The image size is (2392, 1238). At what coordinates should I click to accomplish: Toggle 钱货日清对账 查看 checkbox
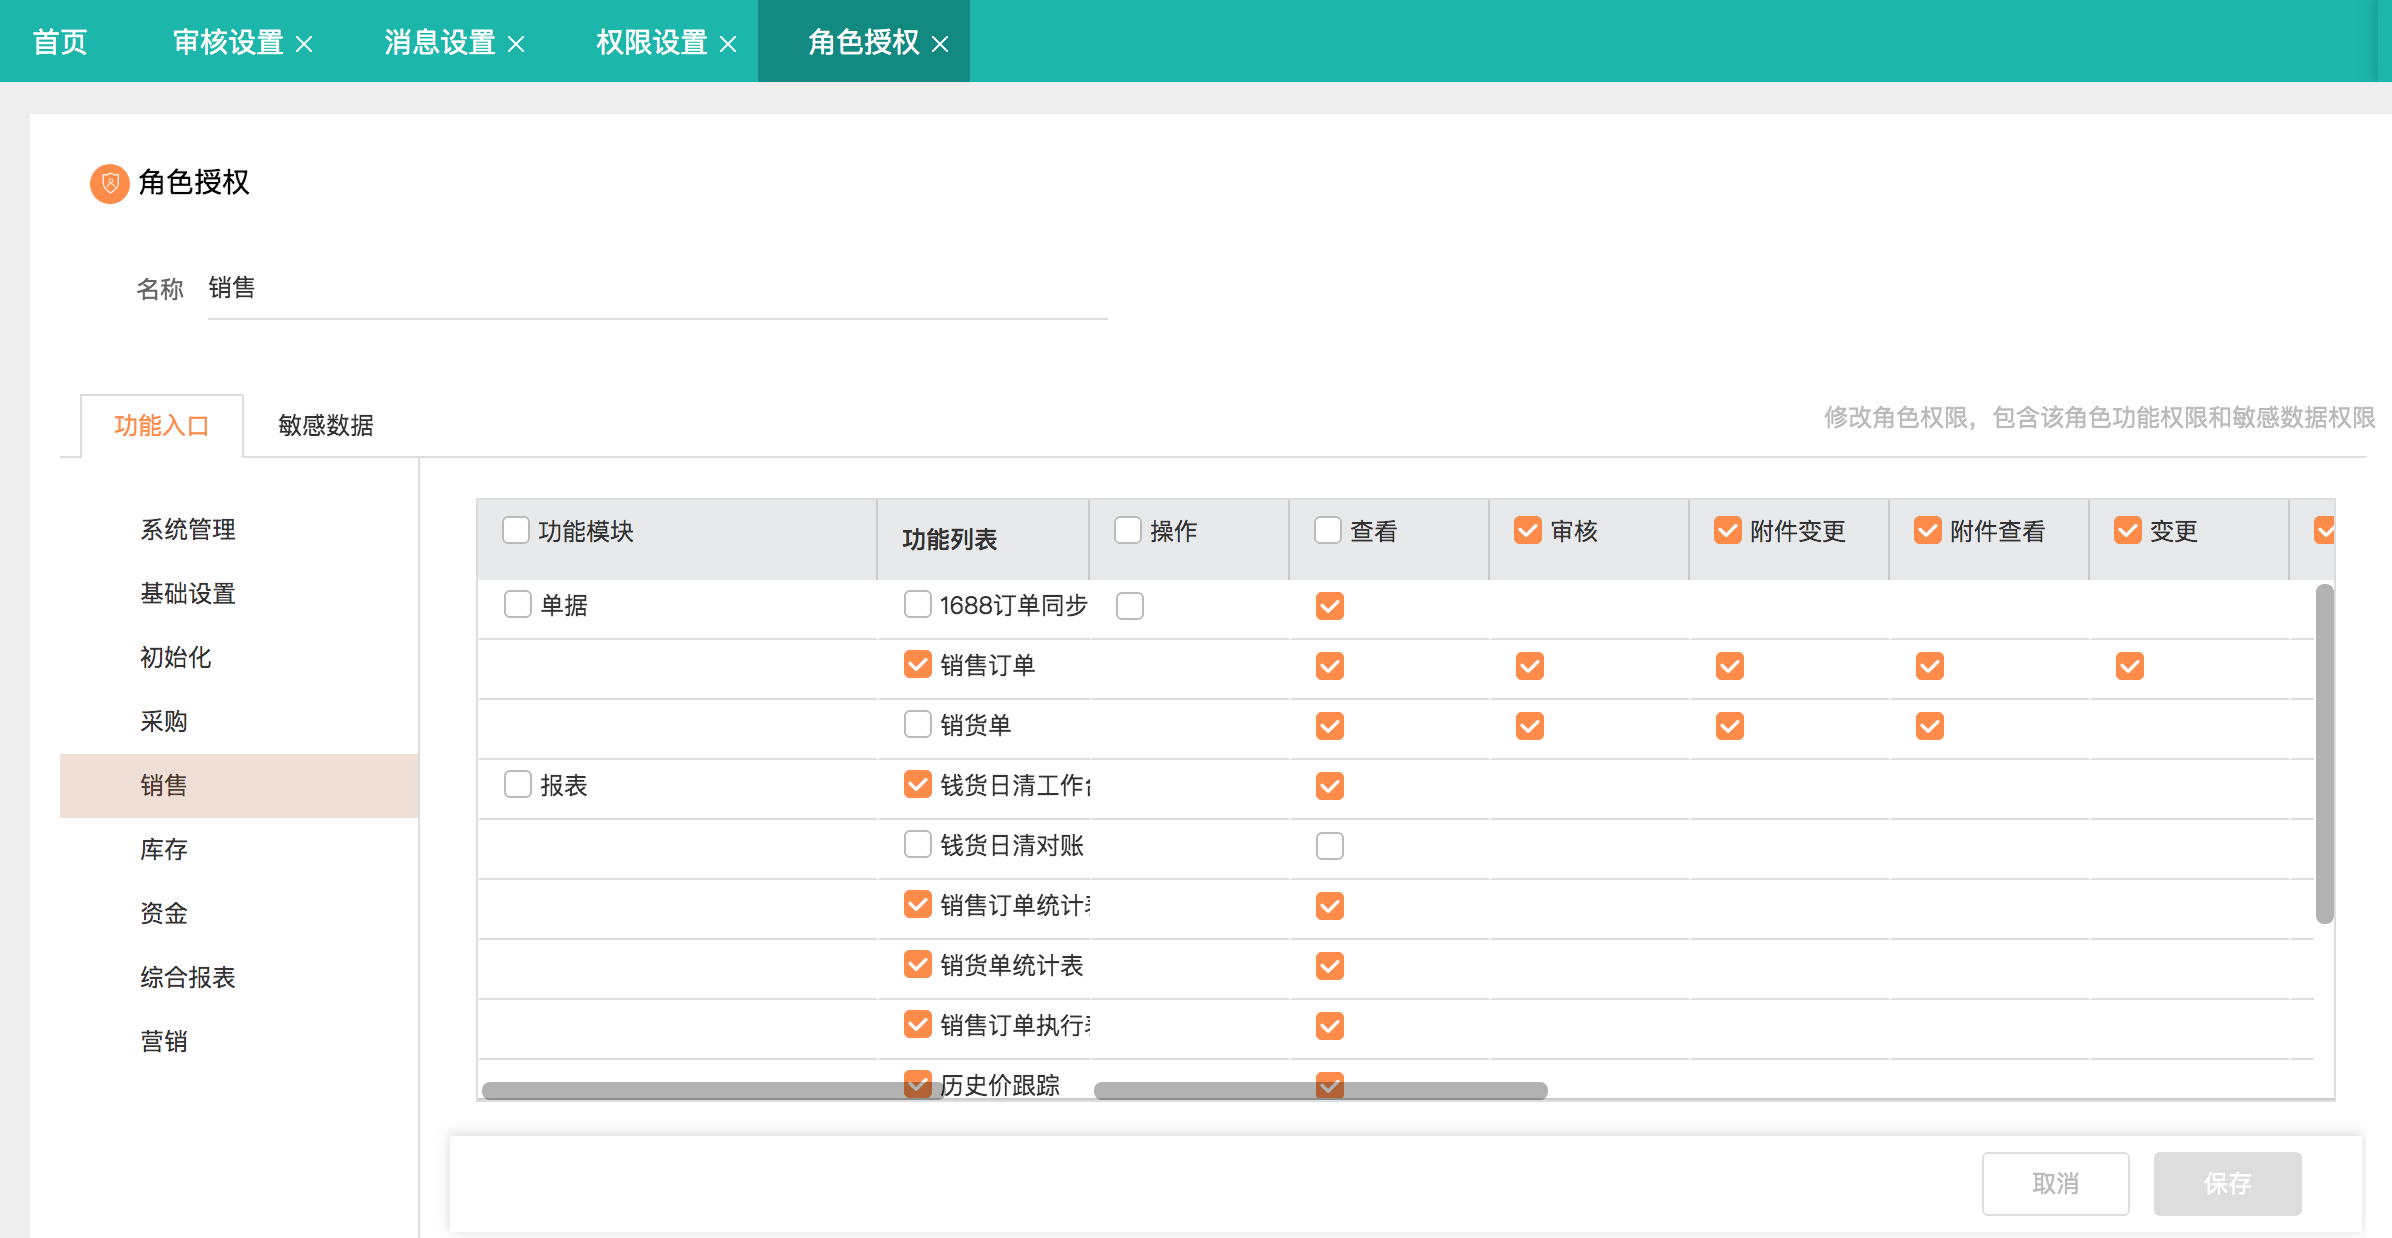coord(1331,846)
